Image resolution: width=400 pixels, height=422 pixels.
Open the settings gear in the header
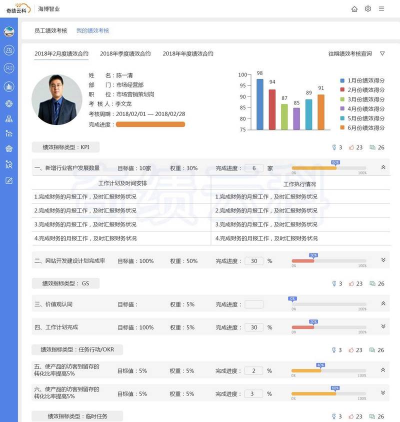pos(368,9)
